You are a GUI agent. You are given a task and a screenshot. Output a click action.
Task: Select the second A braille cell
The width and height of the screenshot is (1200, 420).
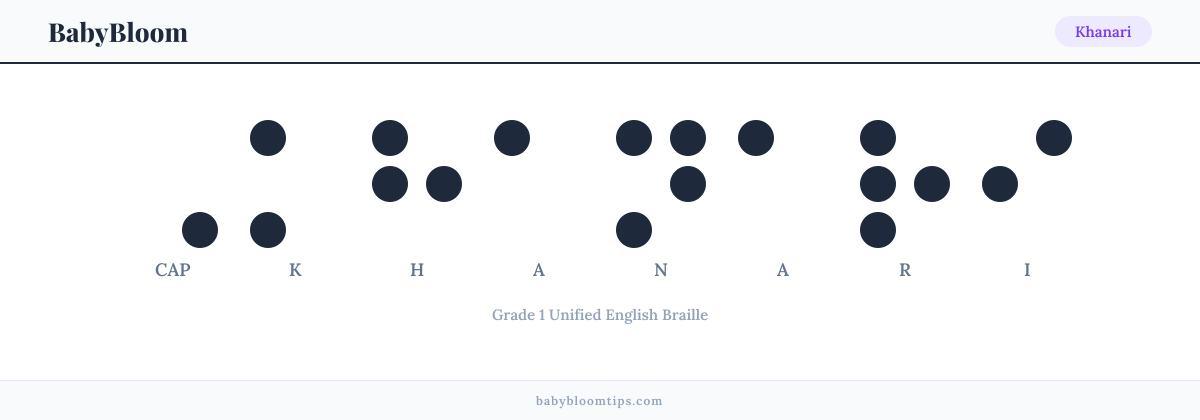coord(783,184)
